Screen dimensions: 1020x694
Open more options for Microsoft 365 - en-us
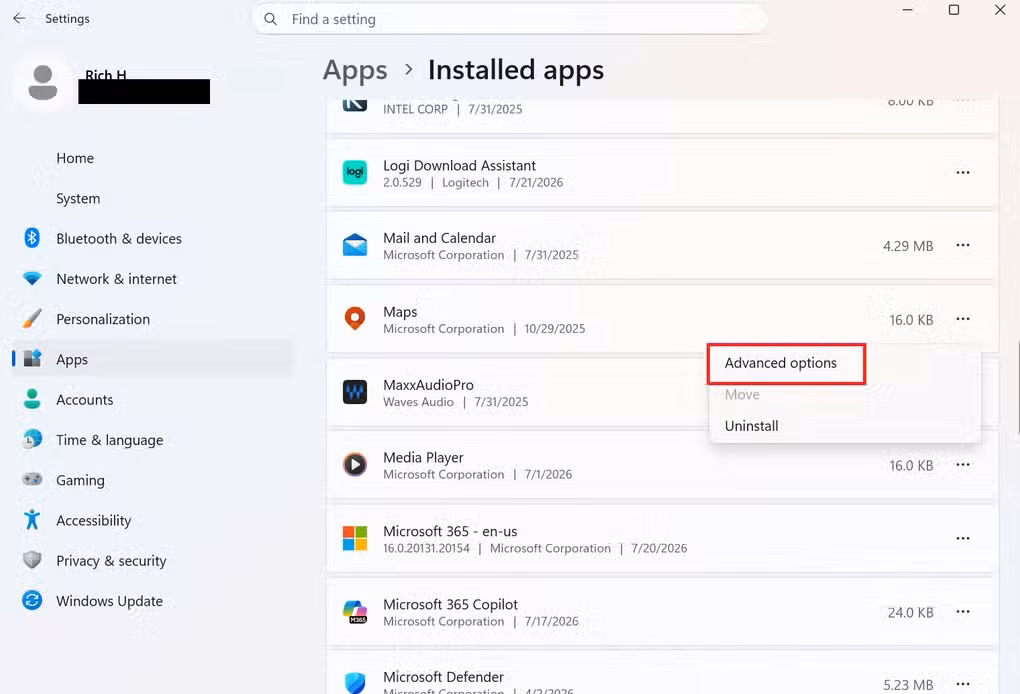pyautogui.click(x=963, y=539)
